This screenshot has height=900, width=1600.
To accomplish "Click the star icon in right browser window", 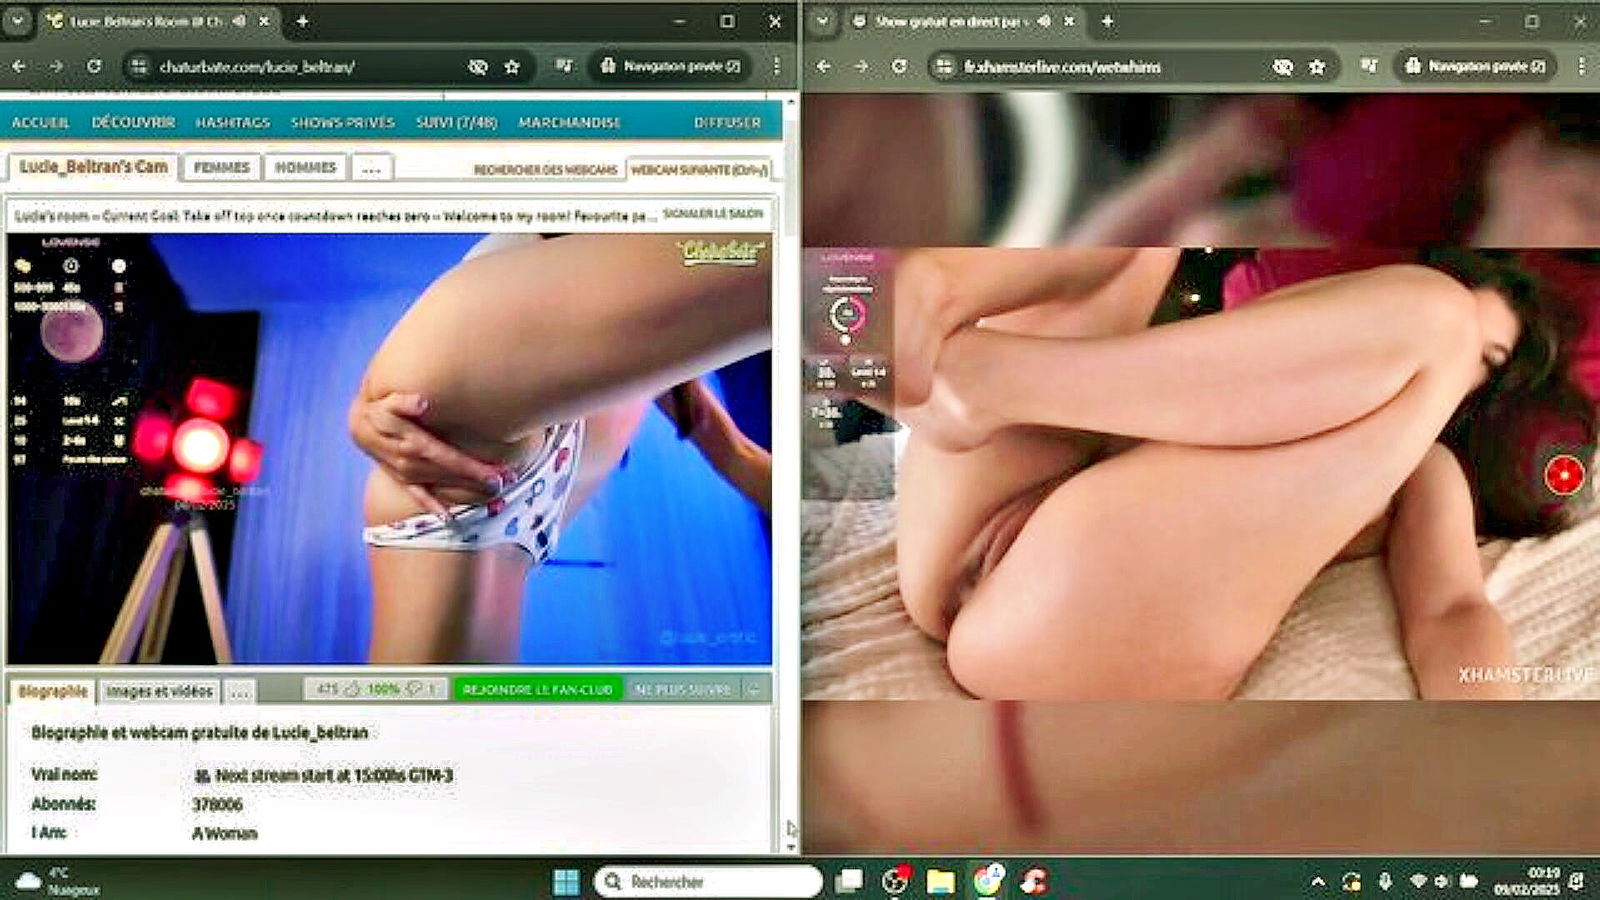I will point(1317,67).
